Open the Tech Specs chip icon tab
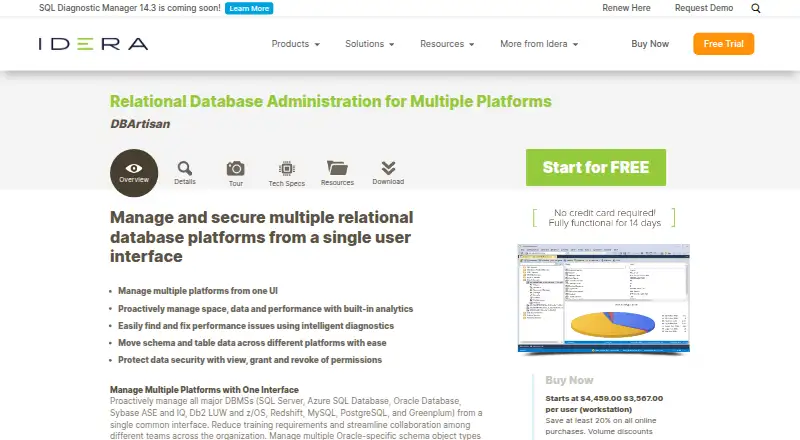Image resolution: width=800 pixels, height=440 pixels. 287,174
